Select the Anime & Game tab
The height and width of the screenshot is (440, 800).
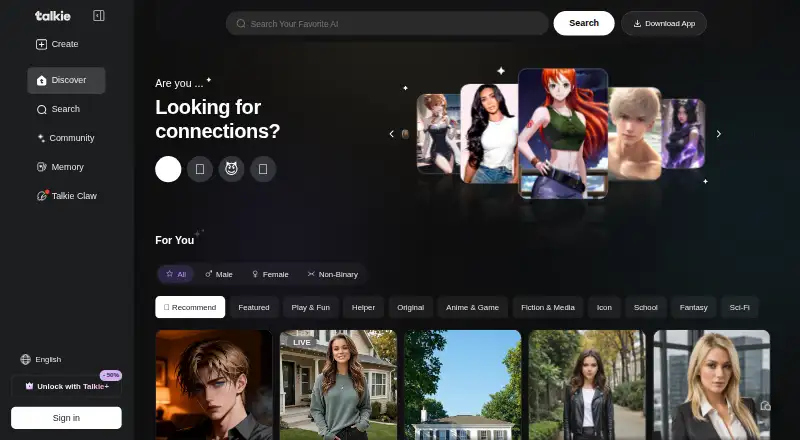[x=472, y=307]
